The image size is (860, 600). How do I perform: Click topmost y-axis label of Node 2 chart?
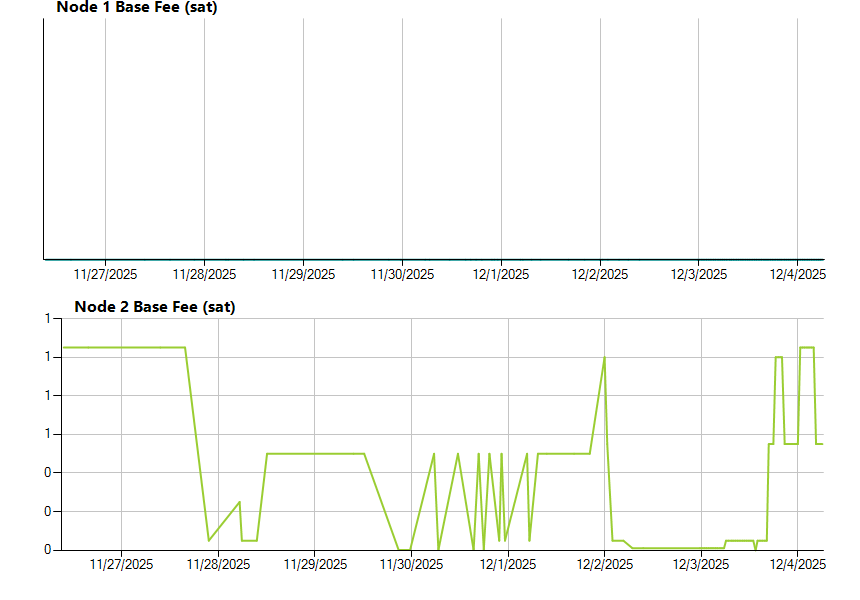46,319
